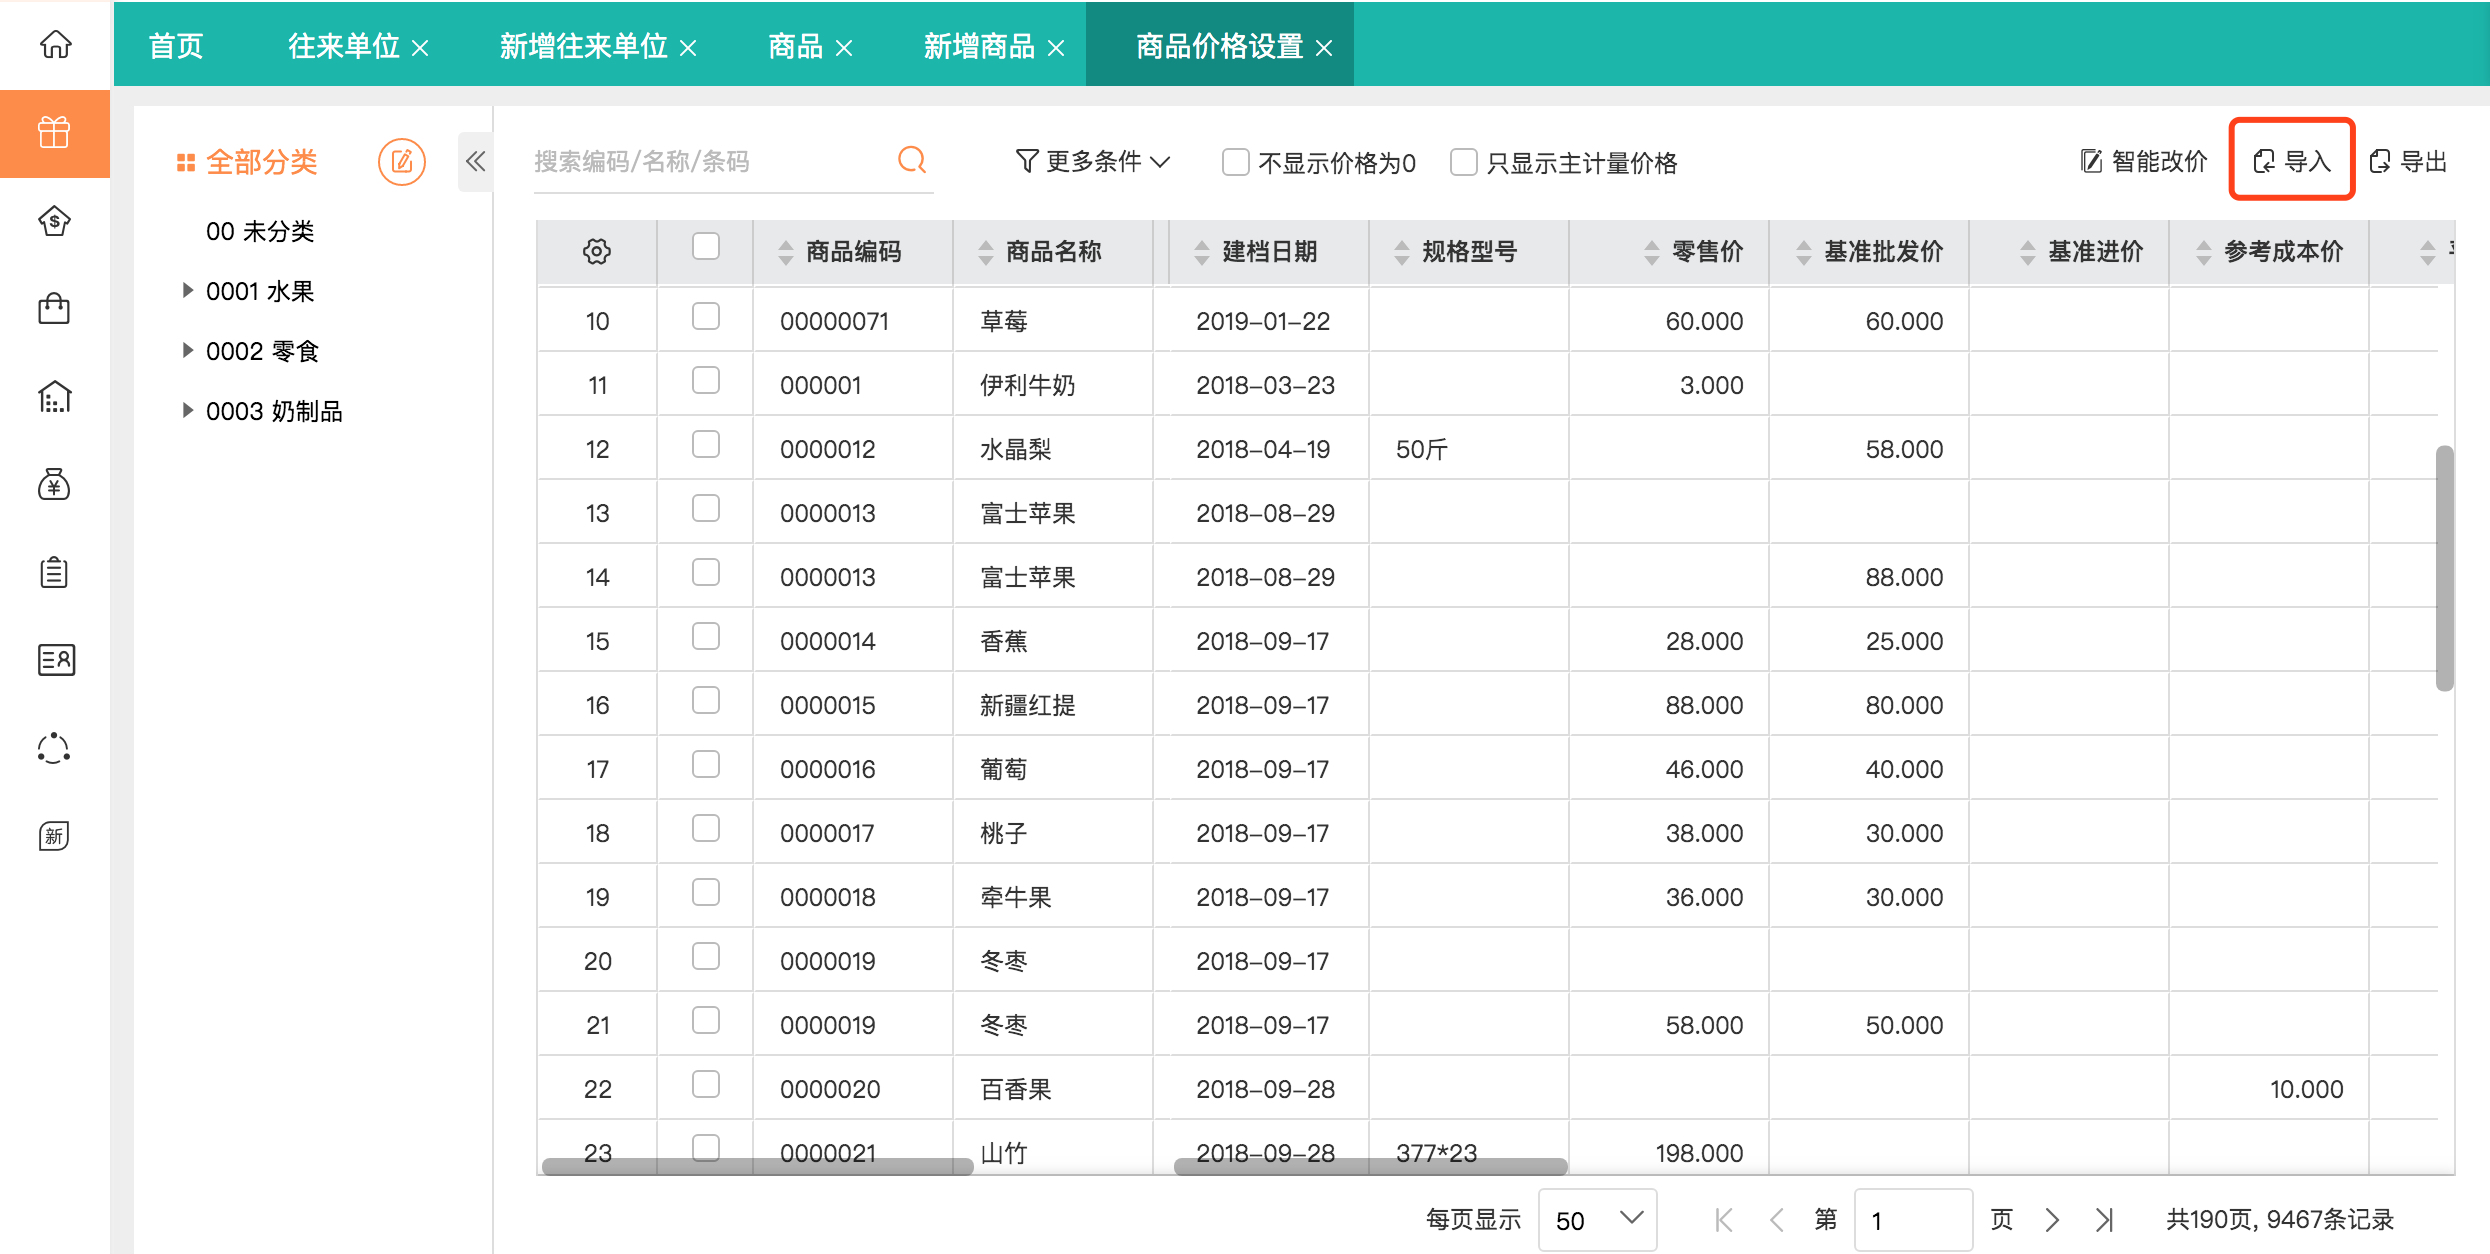Click the 智能改价 (Smart Price Change) icon
Image resolution: width=2490 pixels, height=1254 pixels.
(x=2143, y=158)
